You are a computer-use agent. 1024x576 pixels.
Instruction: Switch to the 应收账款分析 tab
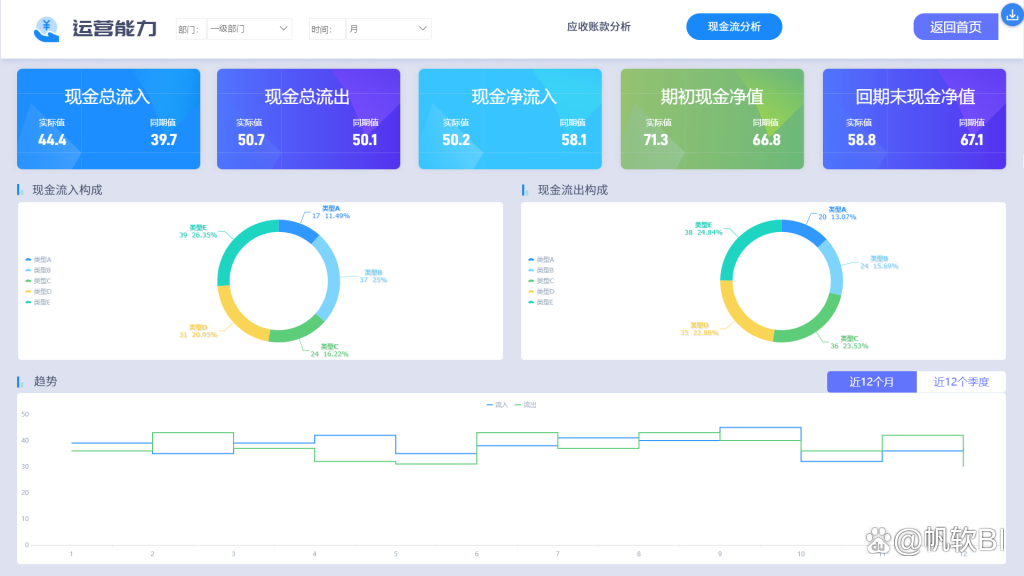tap(598, 27)
